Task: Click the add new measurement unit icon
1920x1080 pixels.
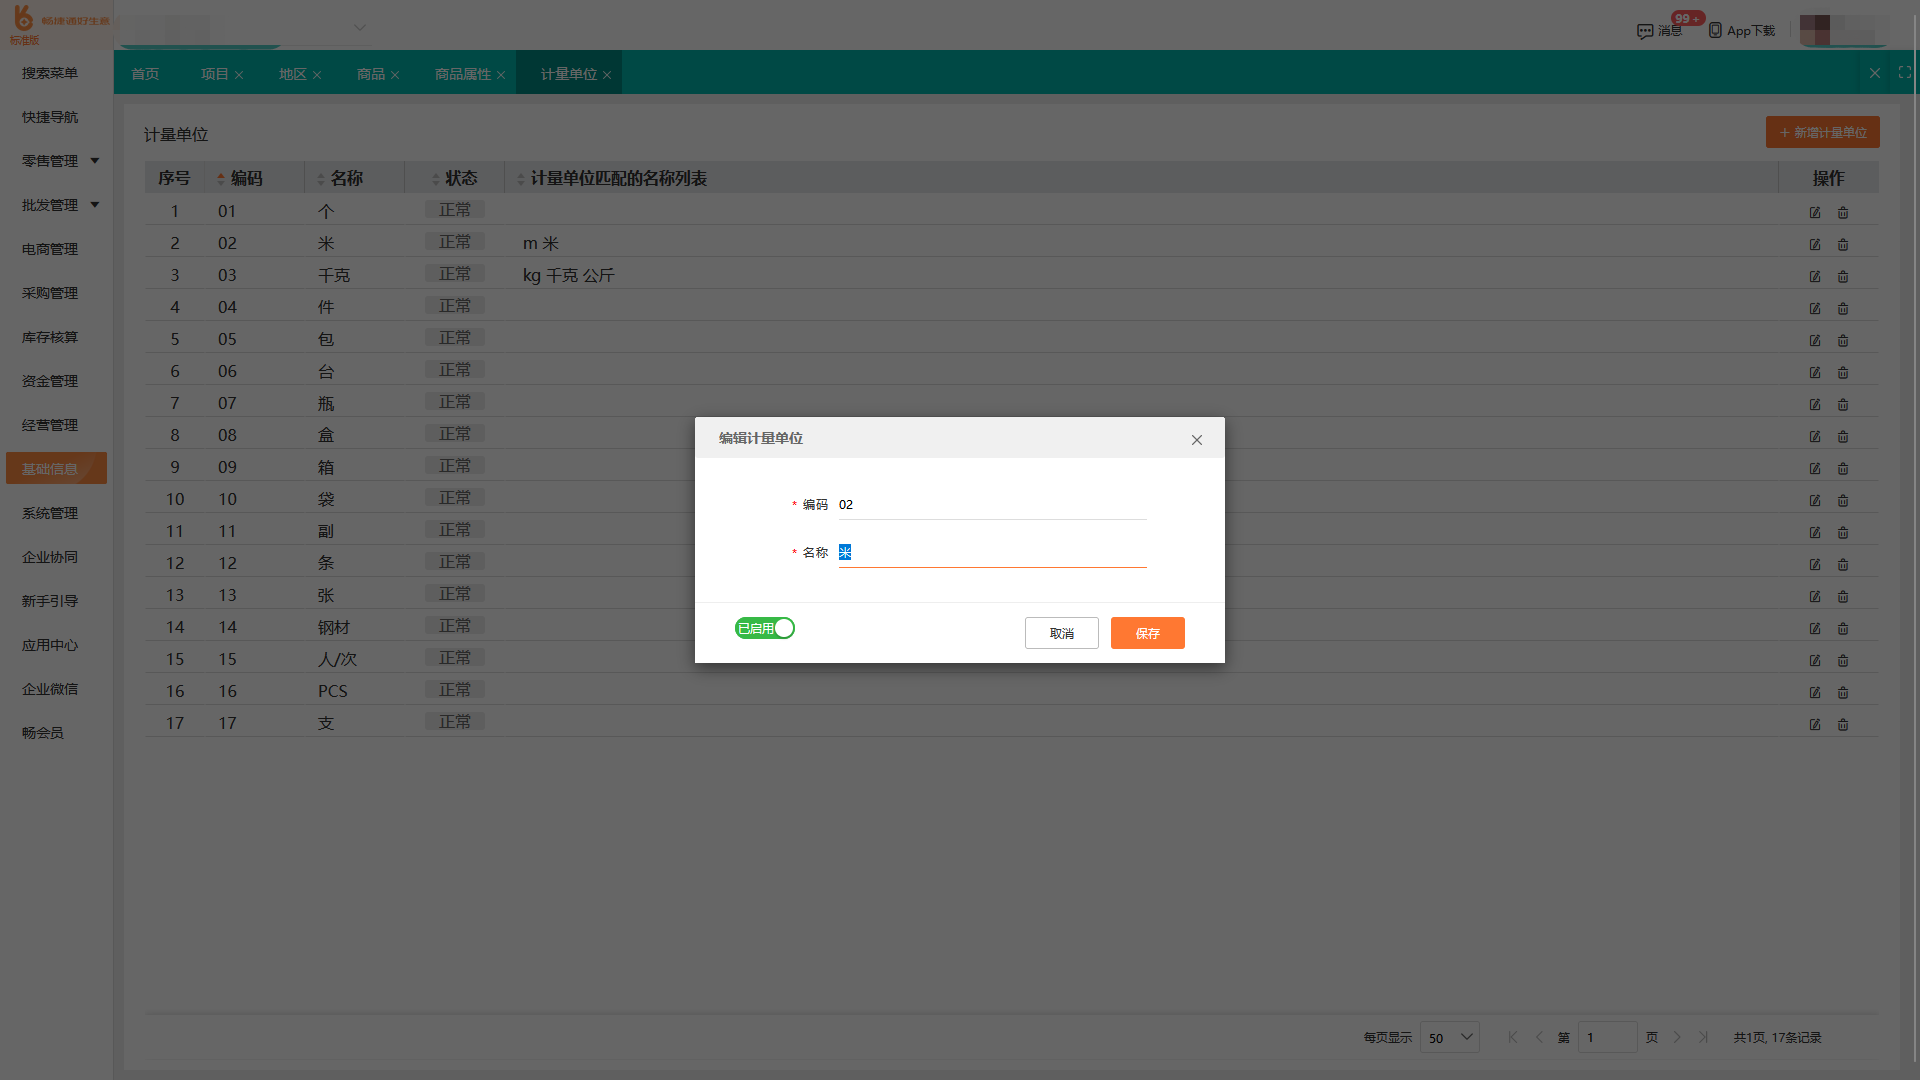Action: [x=1822, y=132]
